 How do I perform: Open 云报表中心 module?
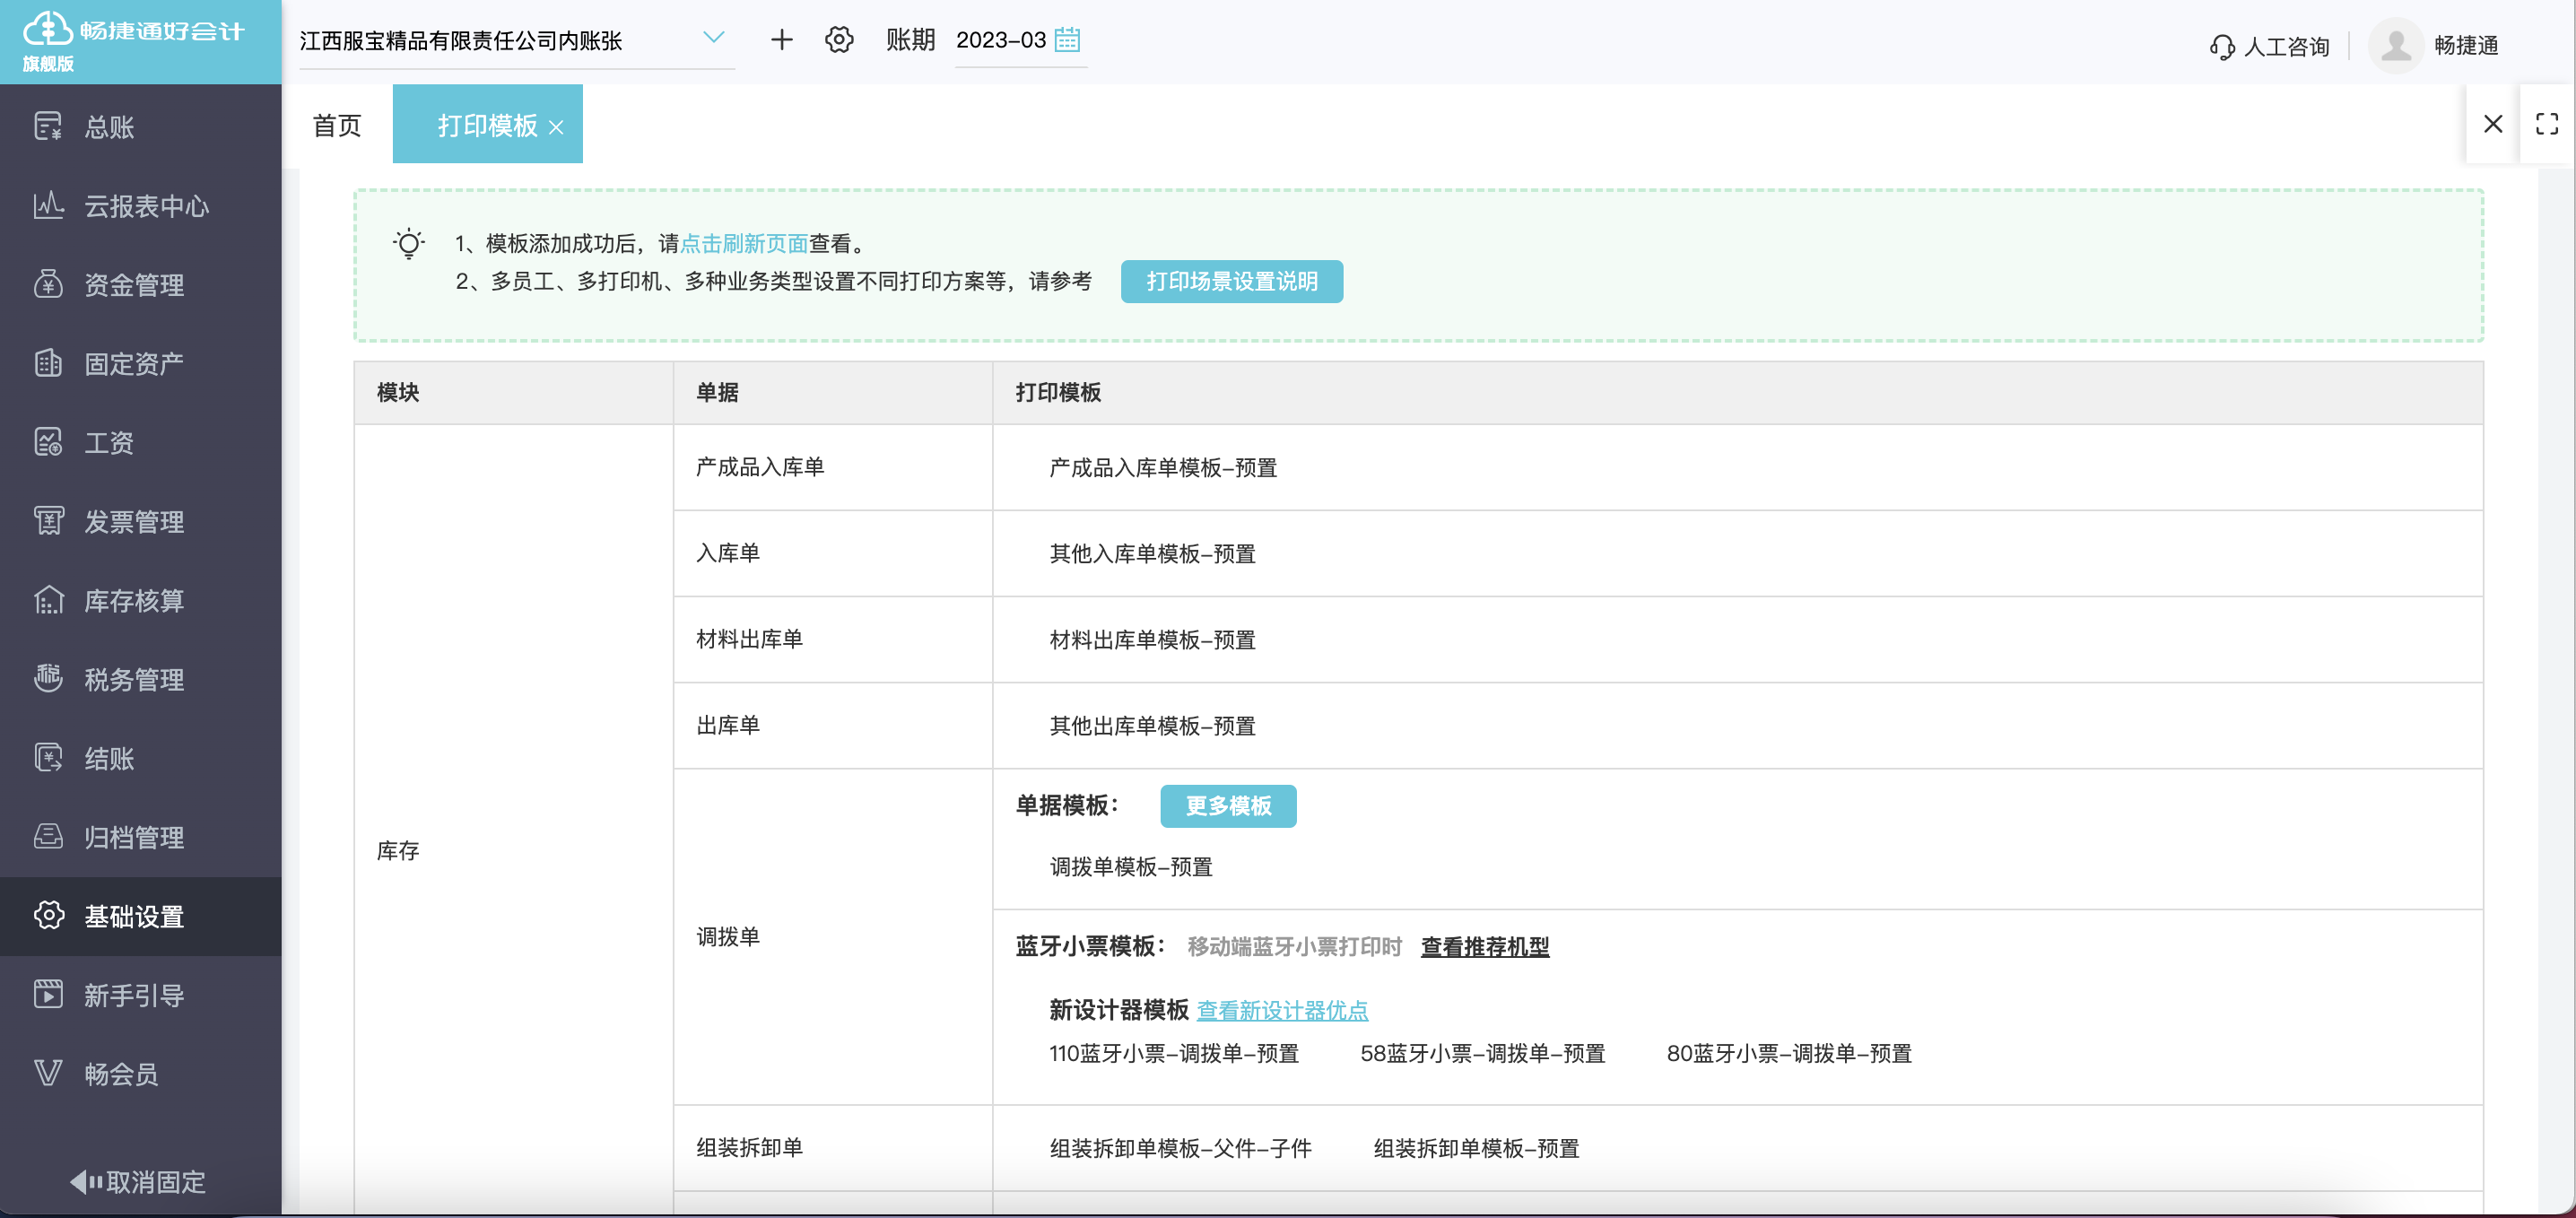[x=140, y=205]
